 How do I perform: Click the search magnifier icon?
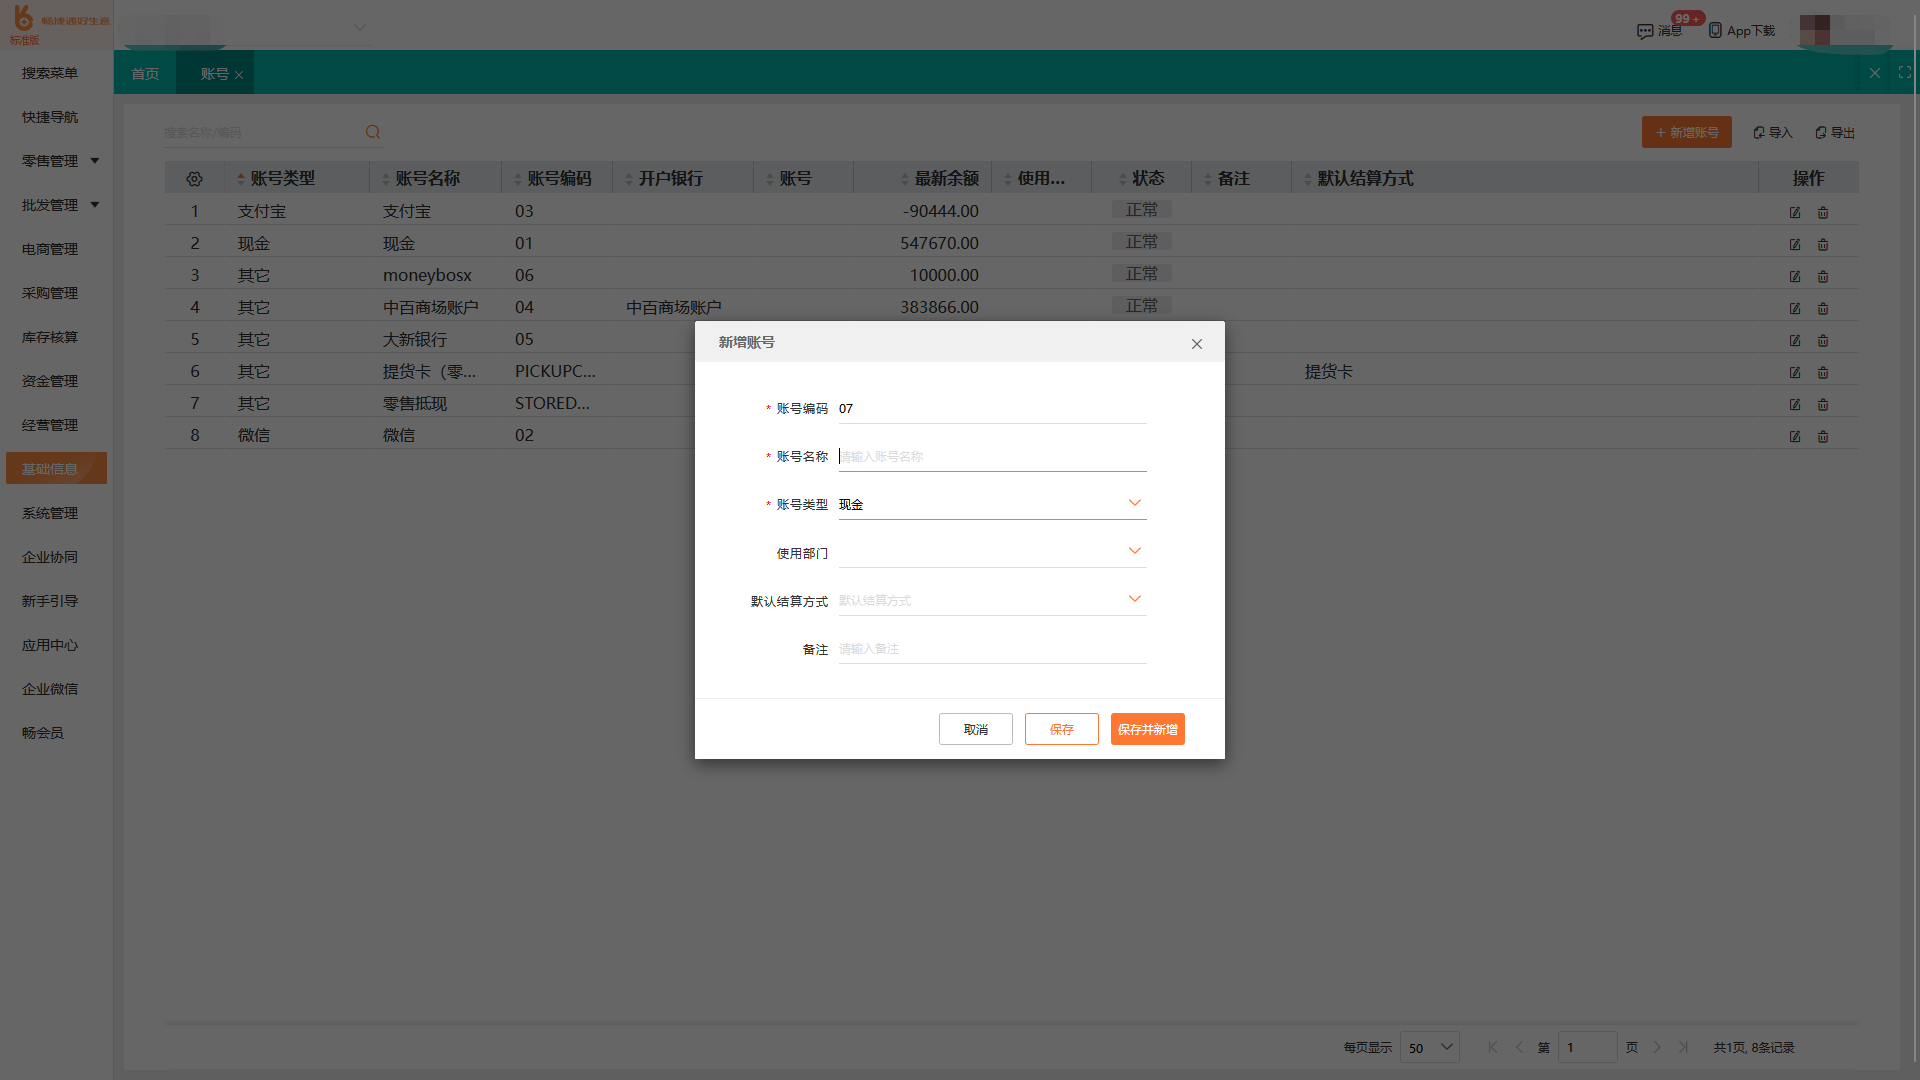coord(373,131)
